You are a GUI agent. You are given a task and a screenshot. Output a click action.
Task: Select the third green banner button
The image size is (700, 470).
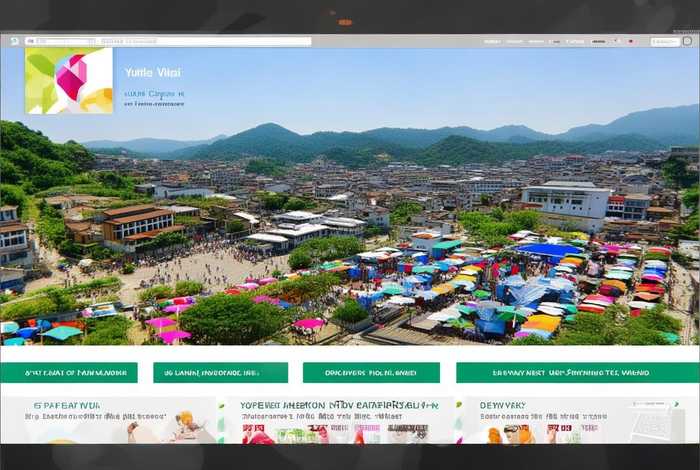(369, 372)
